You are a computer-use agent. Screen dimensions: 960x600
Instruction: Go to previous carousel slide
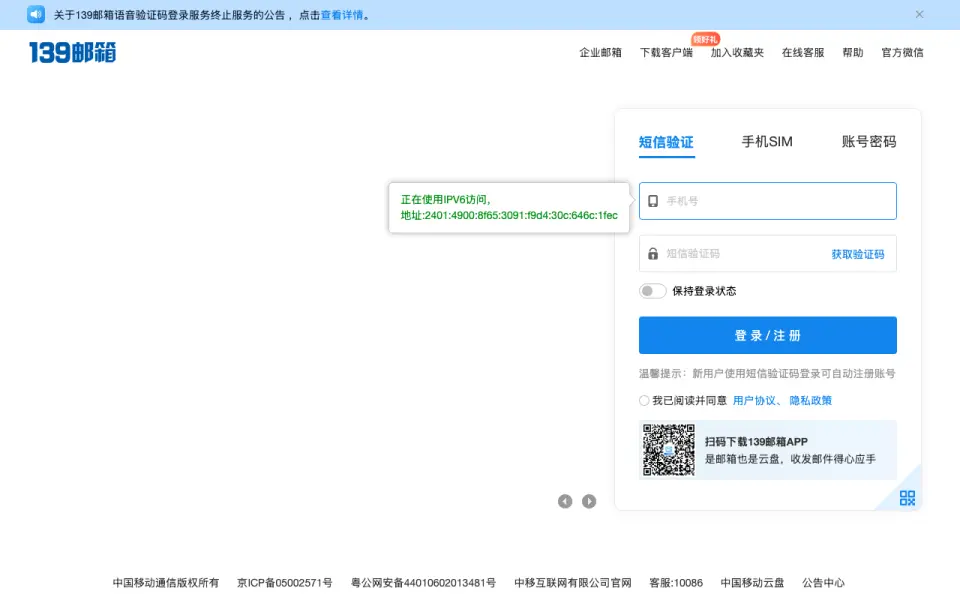click(x=564, y=501)
